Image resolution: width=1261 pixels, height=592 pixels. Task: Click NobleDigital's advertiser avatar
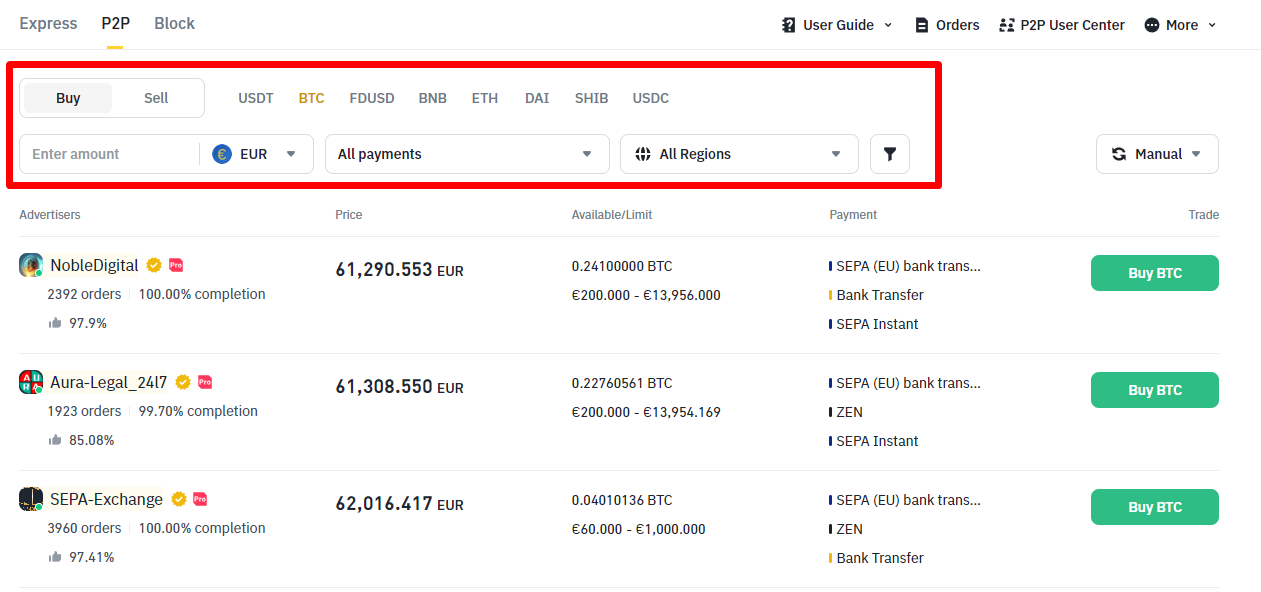tap(31, 265)
